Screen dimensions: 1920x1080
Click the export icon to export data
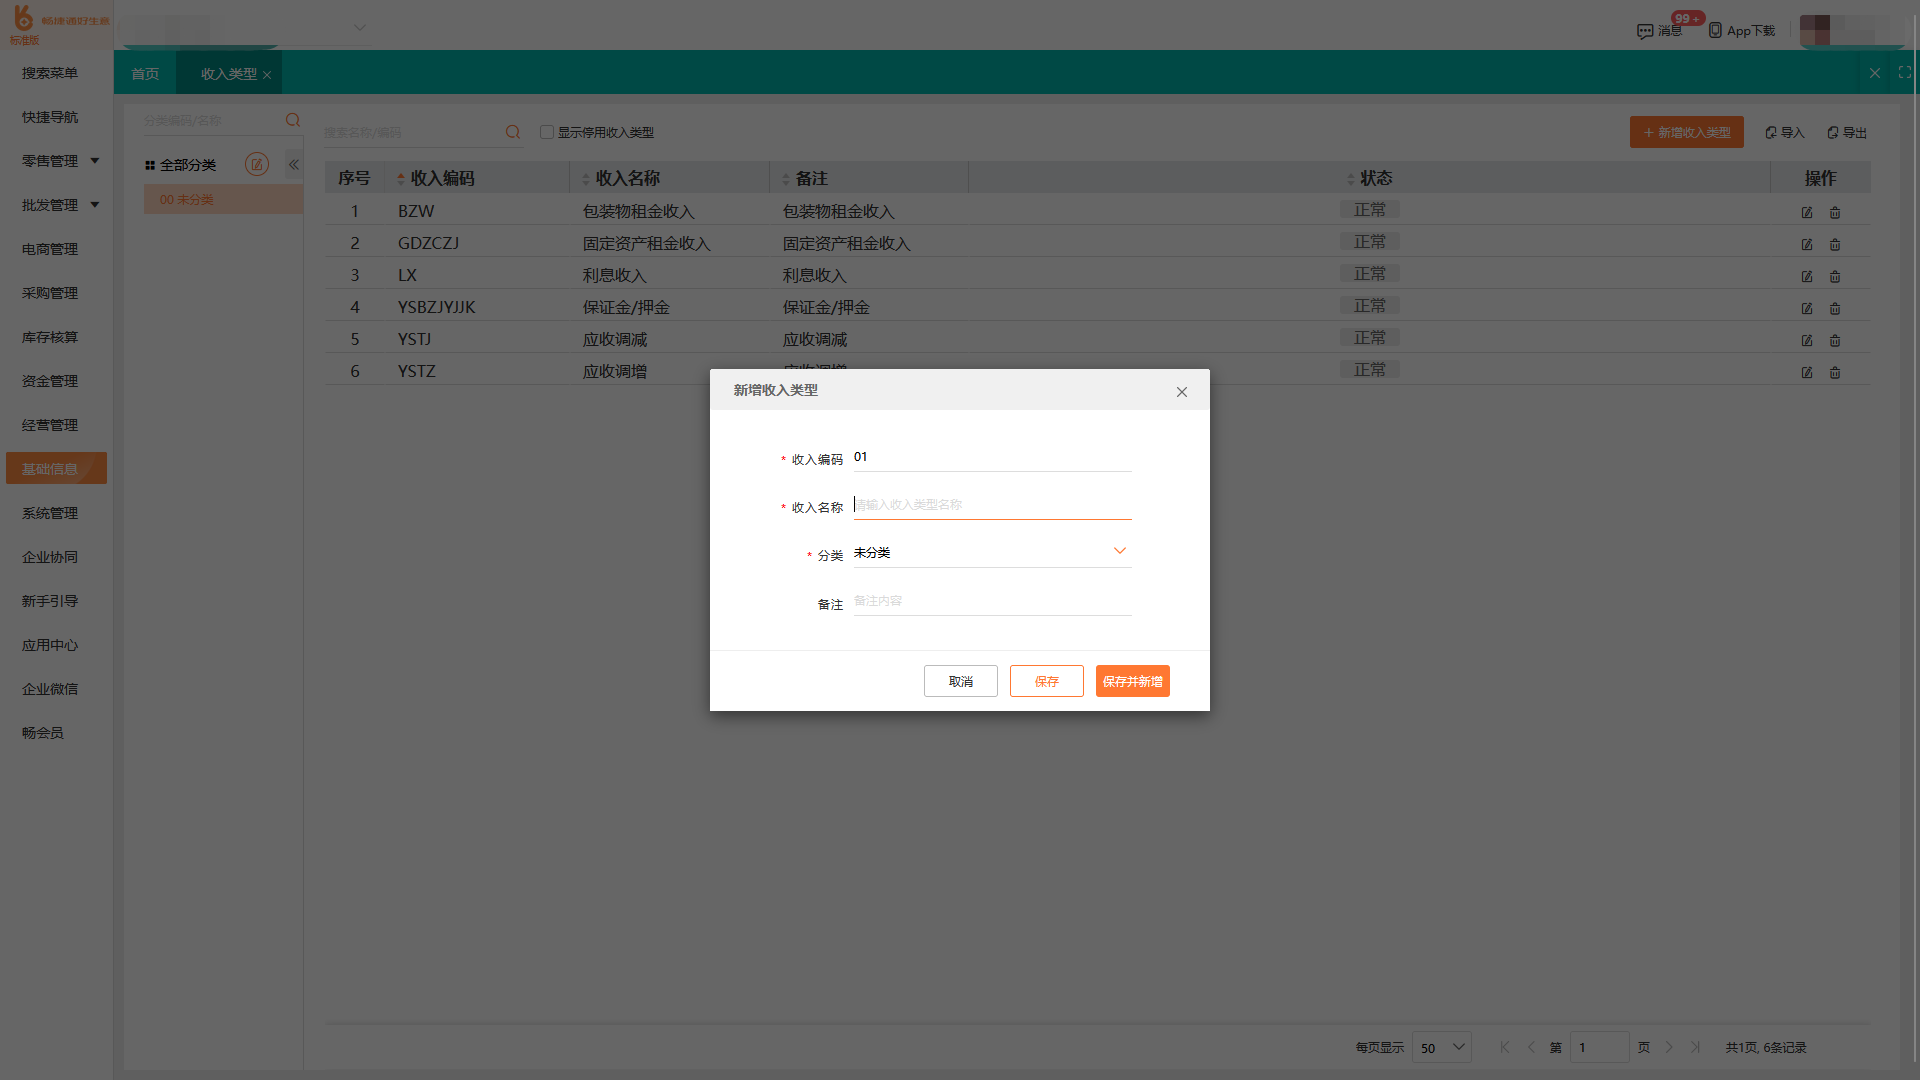coord(1846,132)
